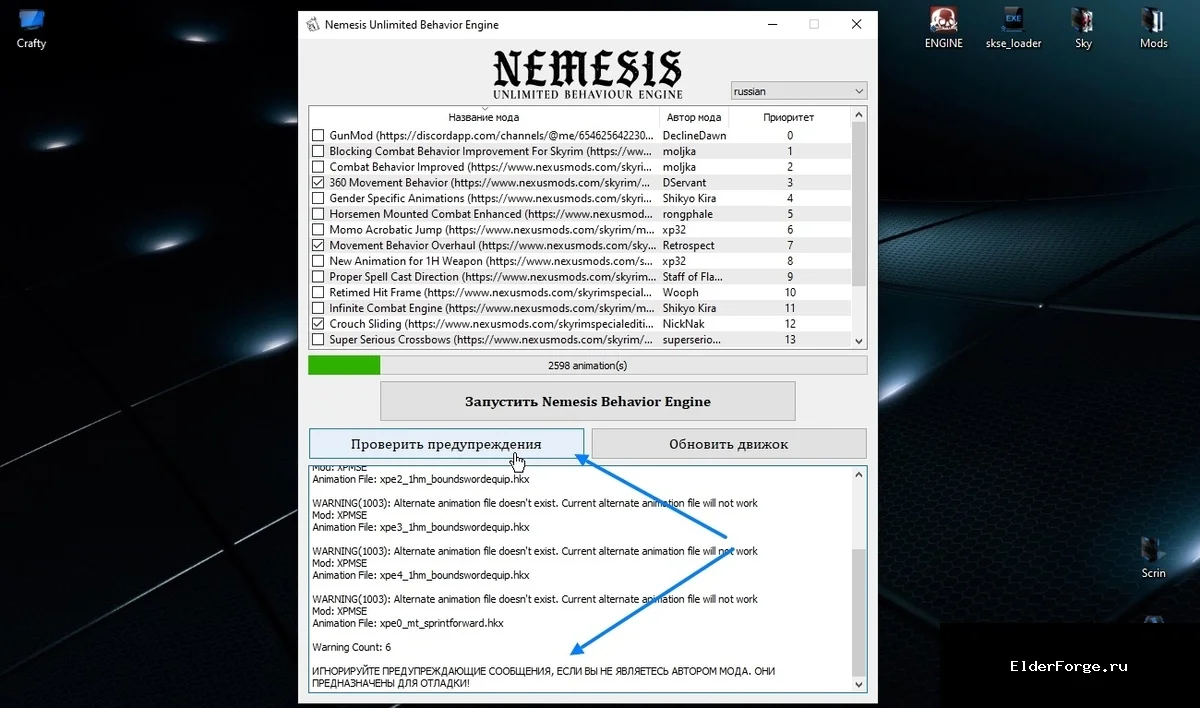Tick the Infinite Combat Engine checkbox
This screenshot has height=708, width=1200.
(318, 309)
